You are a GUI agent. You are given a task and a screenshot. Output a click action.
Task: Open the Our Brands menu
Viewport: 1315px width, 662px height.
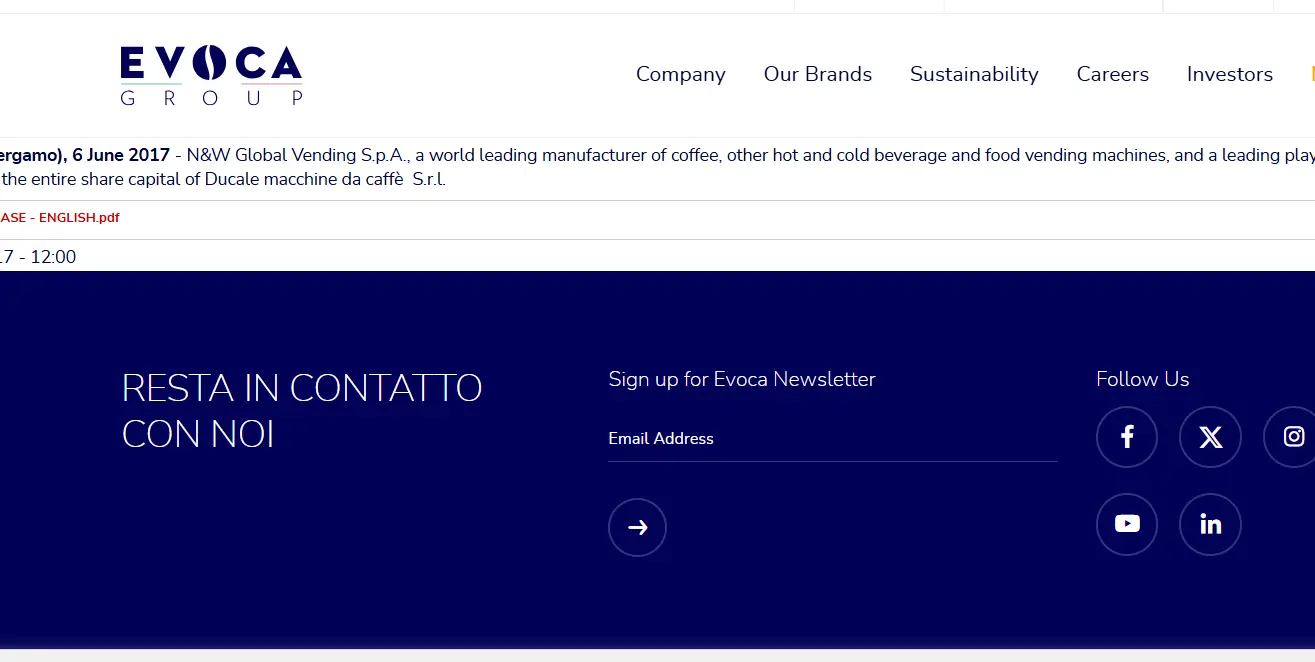pyautogui.click(x=817, y=74)
